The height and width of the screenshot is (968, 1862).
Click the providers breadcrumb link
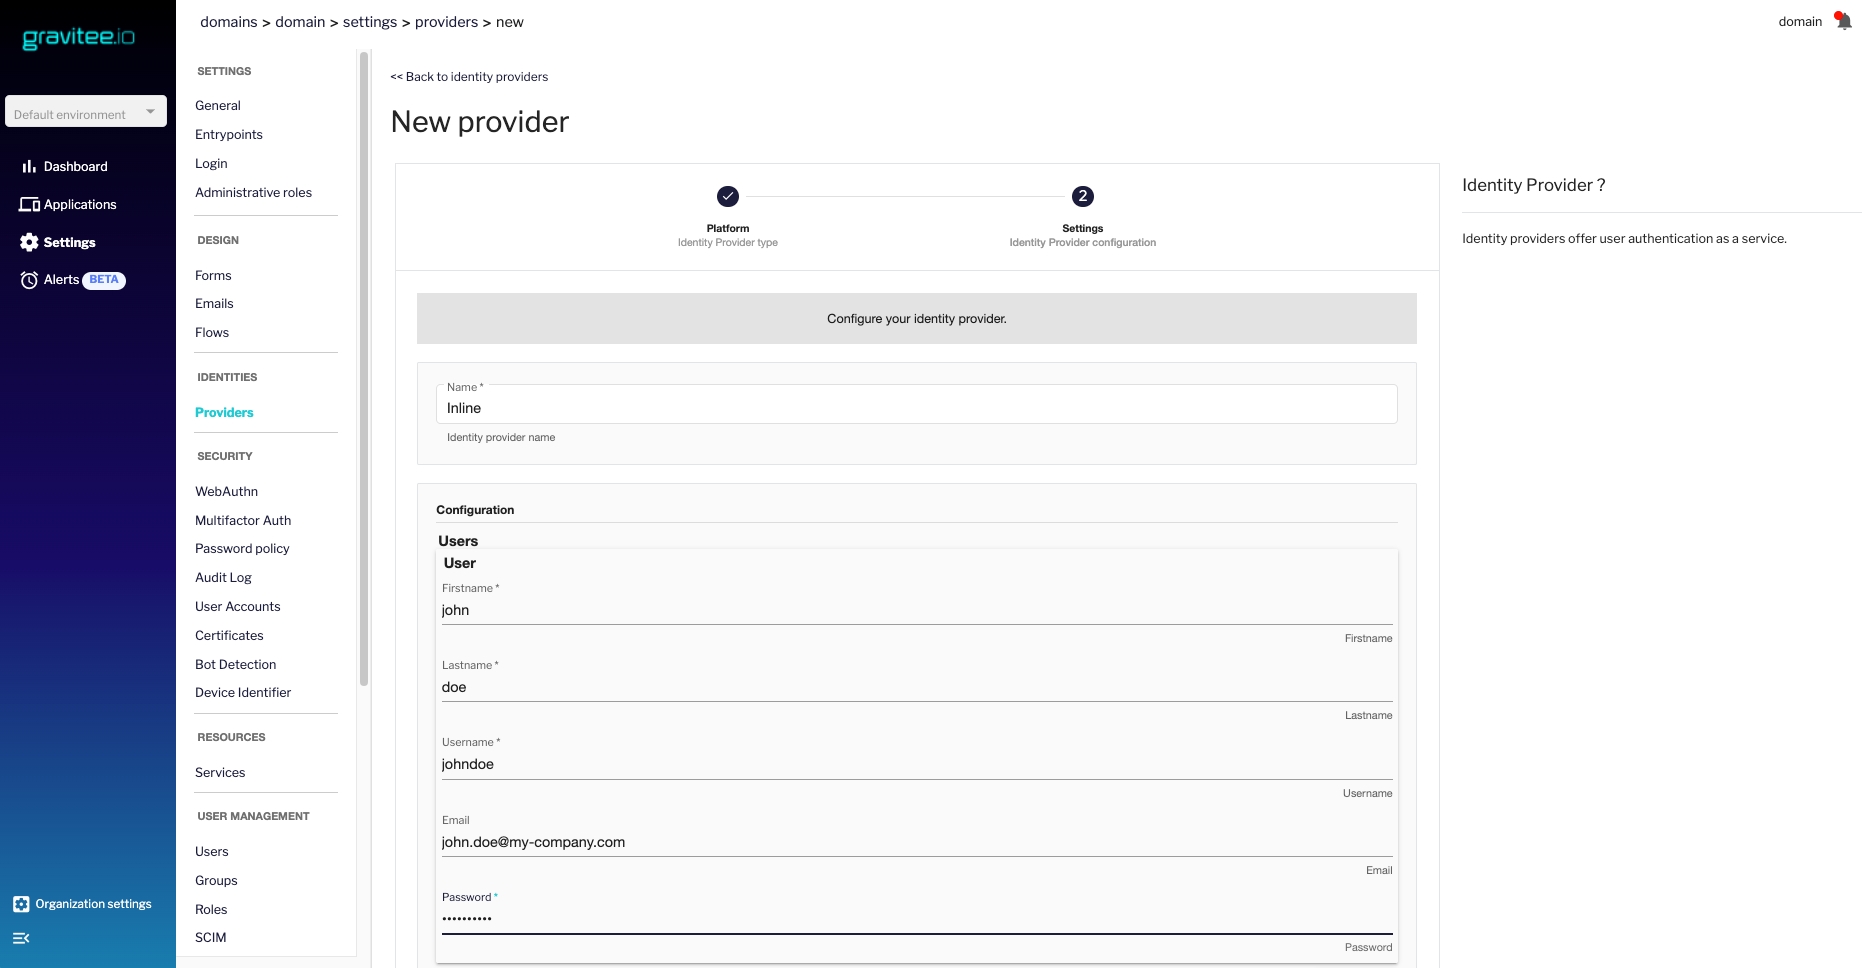coord(446,22)
